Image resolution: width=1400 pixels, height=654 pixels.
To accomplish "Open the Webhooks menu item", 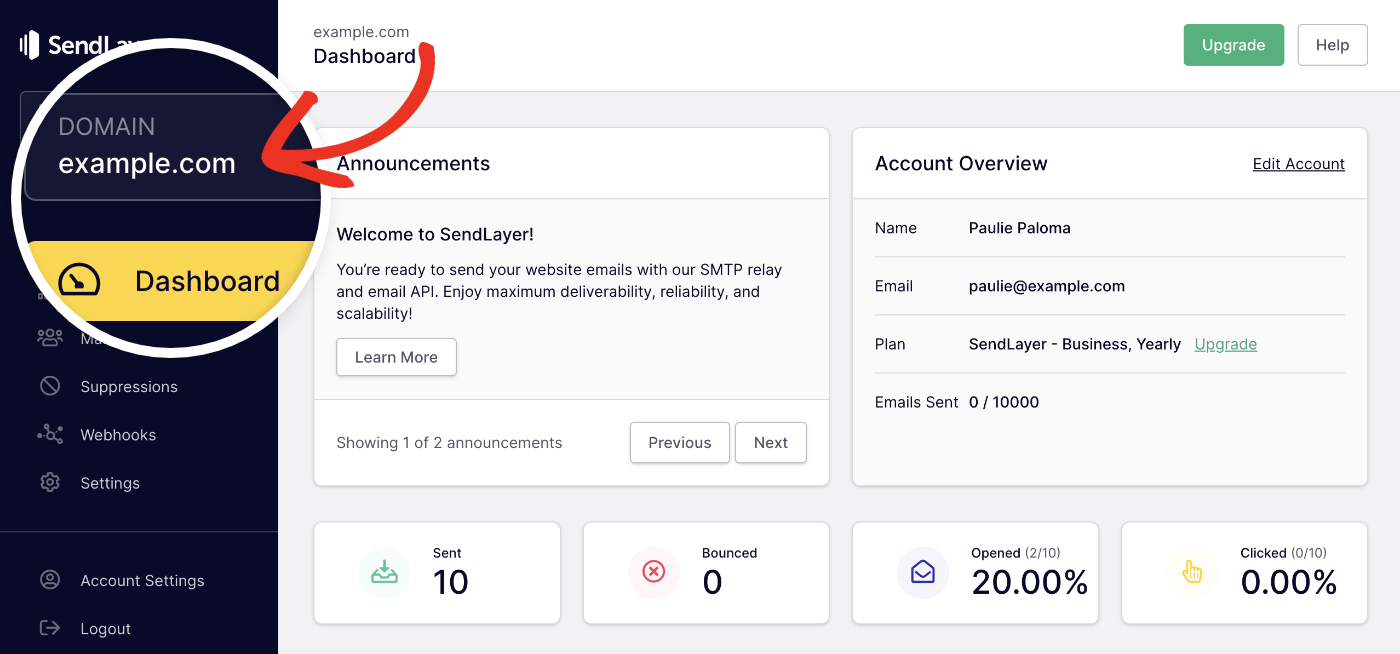I will pyautogui.click(x=118, y=435).
